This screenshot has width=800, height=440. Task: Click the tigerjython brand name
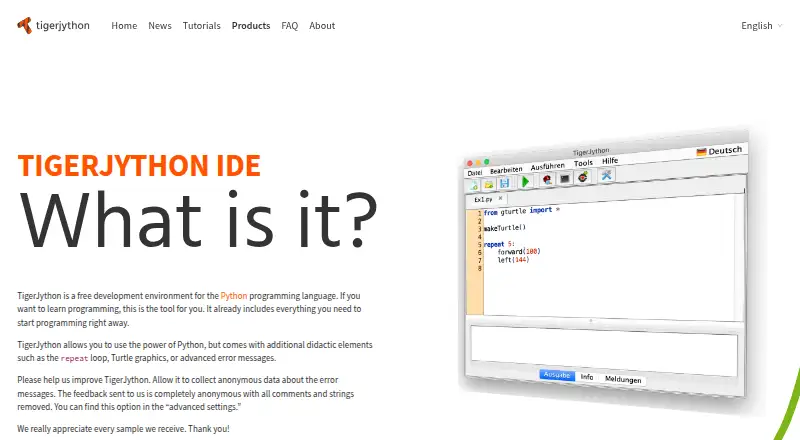coord(63,25)
